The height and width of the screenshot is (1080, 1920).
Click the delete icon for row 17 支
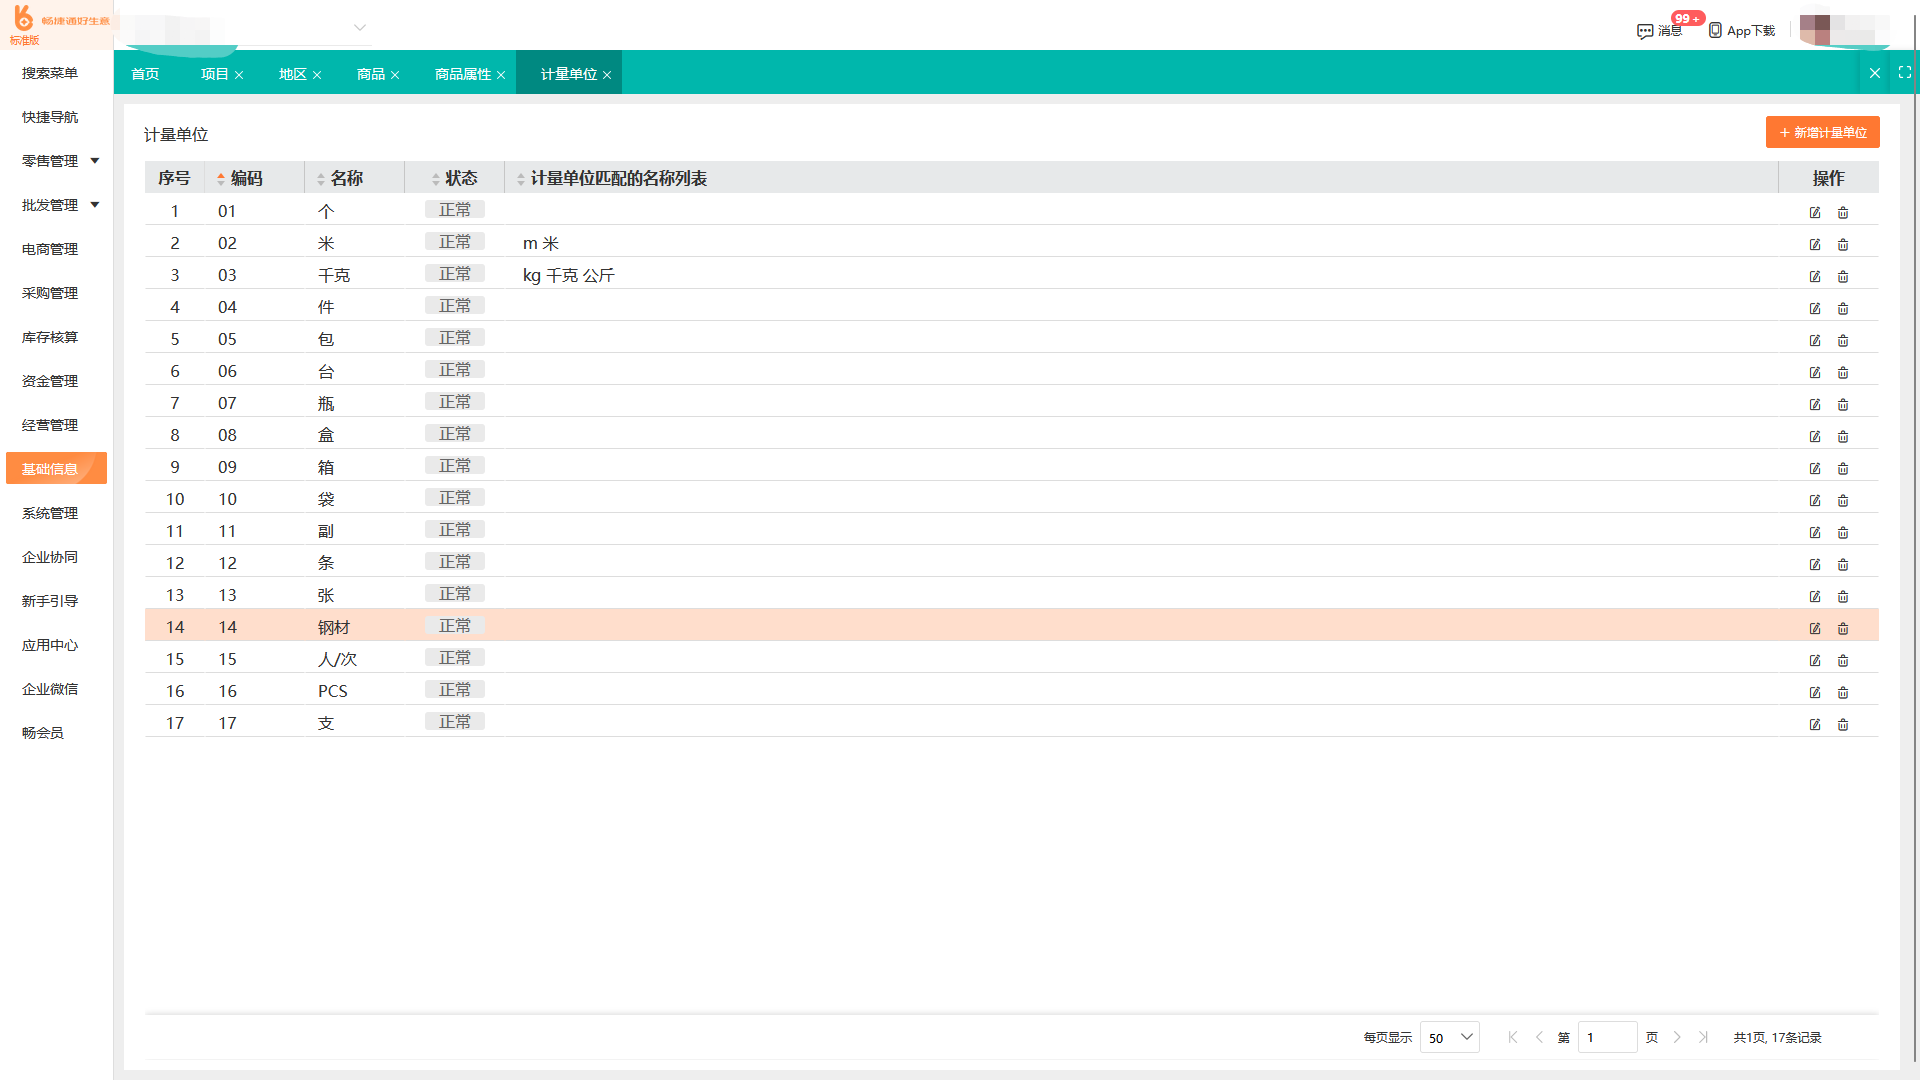click(1844, 723)
